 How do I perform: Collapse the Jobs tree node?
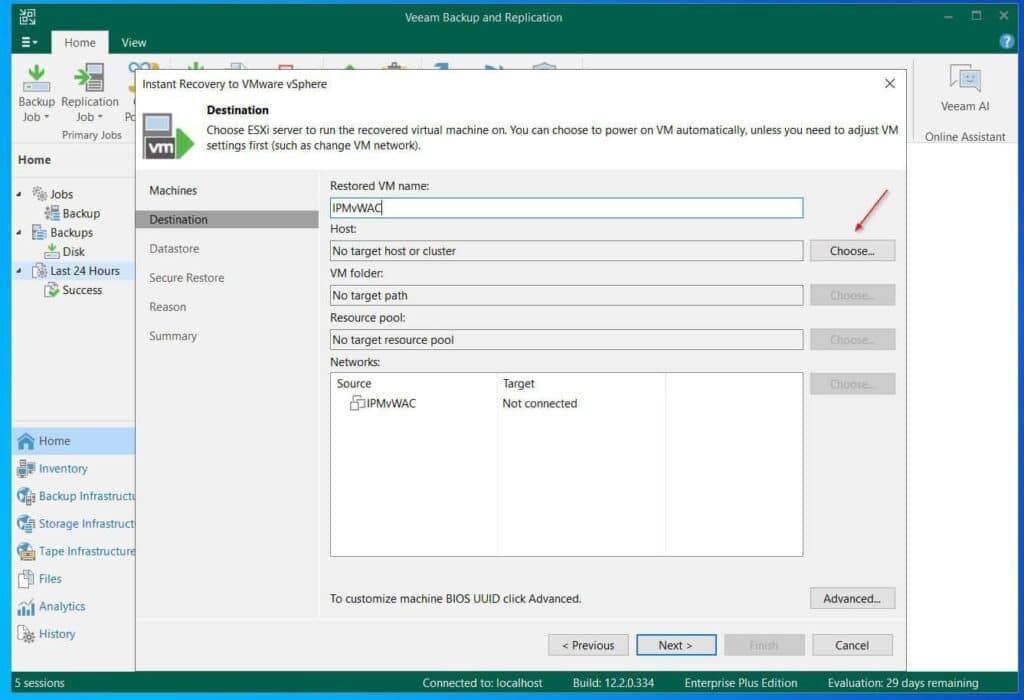19,194
